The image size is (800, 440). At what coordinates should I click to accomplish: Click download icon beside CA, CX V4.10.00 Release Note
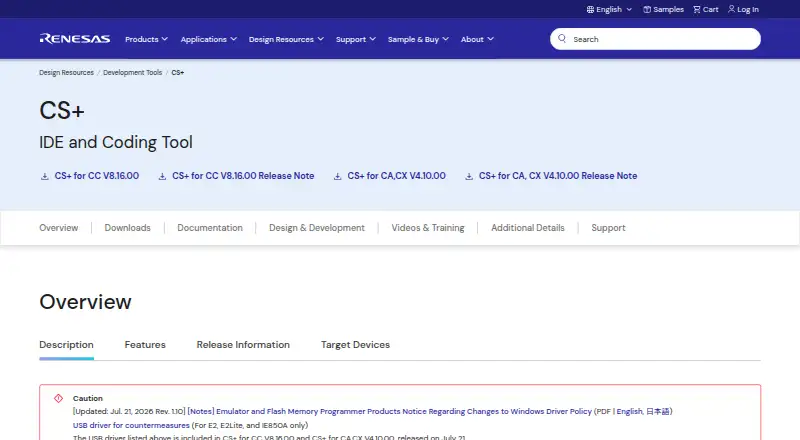(x=469, y=176)
